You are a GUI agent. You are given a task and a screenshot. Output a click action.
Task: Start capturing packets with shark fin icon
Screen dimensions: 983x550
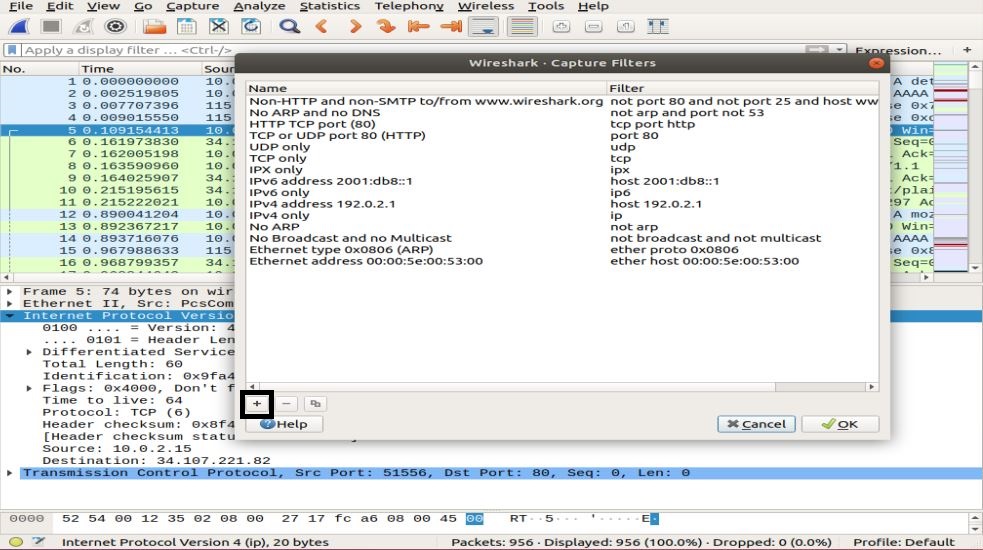pyautogui.click(x=19, y=26)
